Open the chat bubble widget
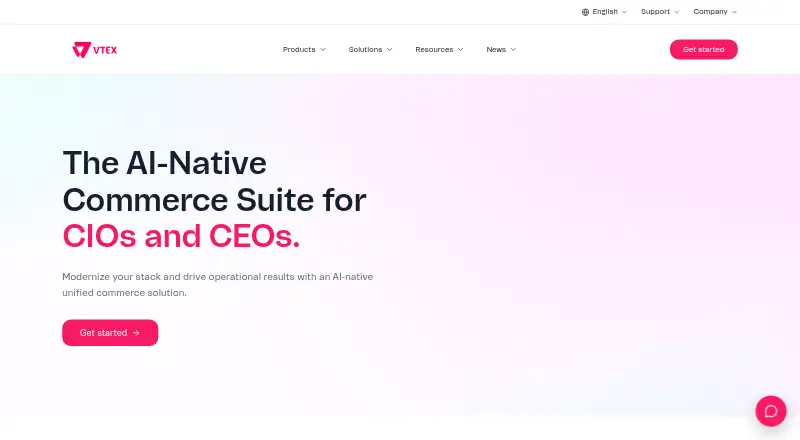 click(770, 411)
